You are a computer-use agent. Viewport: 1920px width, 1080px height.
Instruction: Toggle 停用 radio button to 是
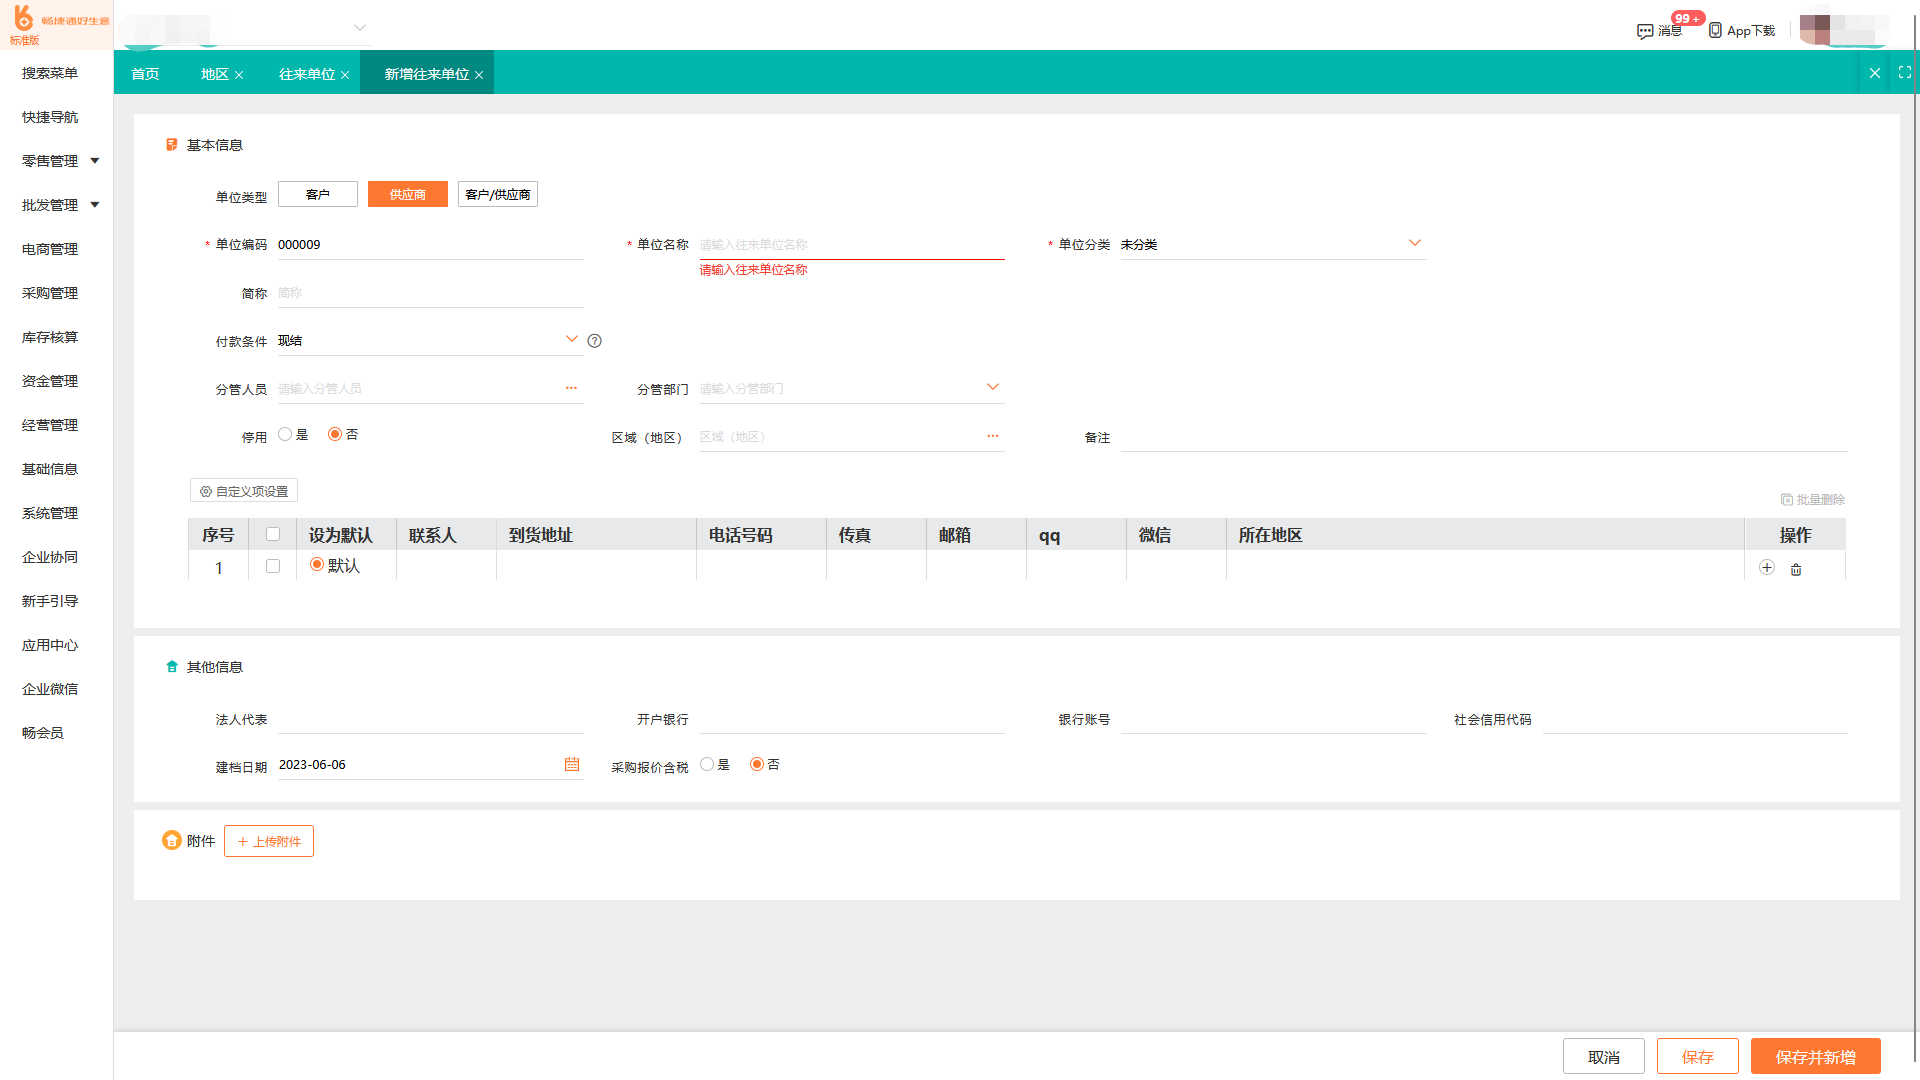click(287, 433)
